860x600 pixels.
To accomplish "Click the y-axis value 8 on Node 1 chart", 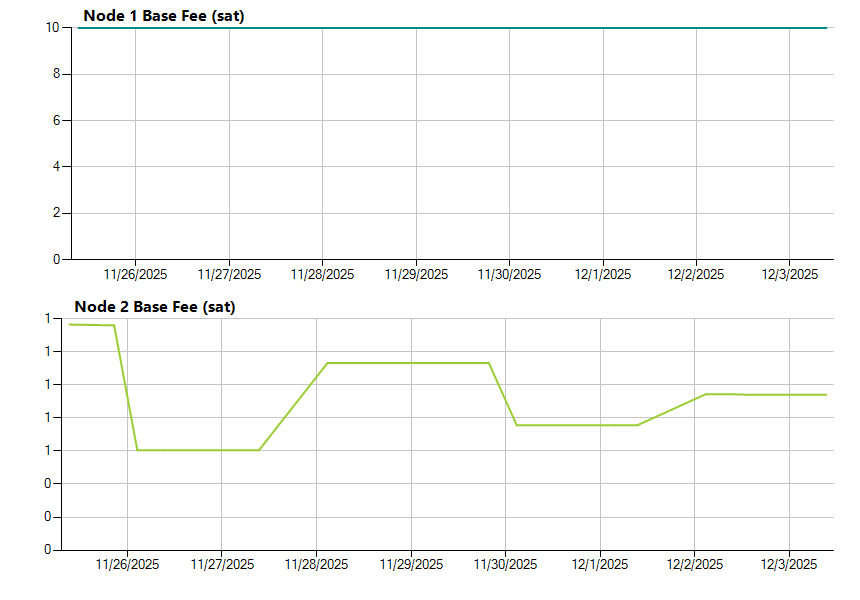I will [x=56, y=74].
